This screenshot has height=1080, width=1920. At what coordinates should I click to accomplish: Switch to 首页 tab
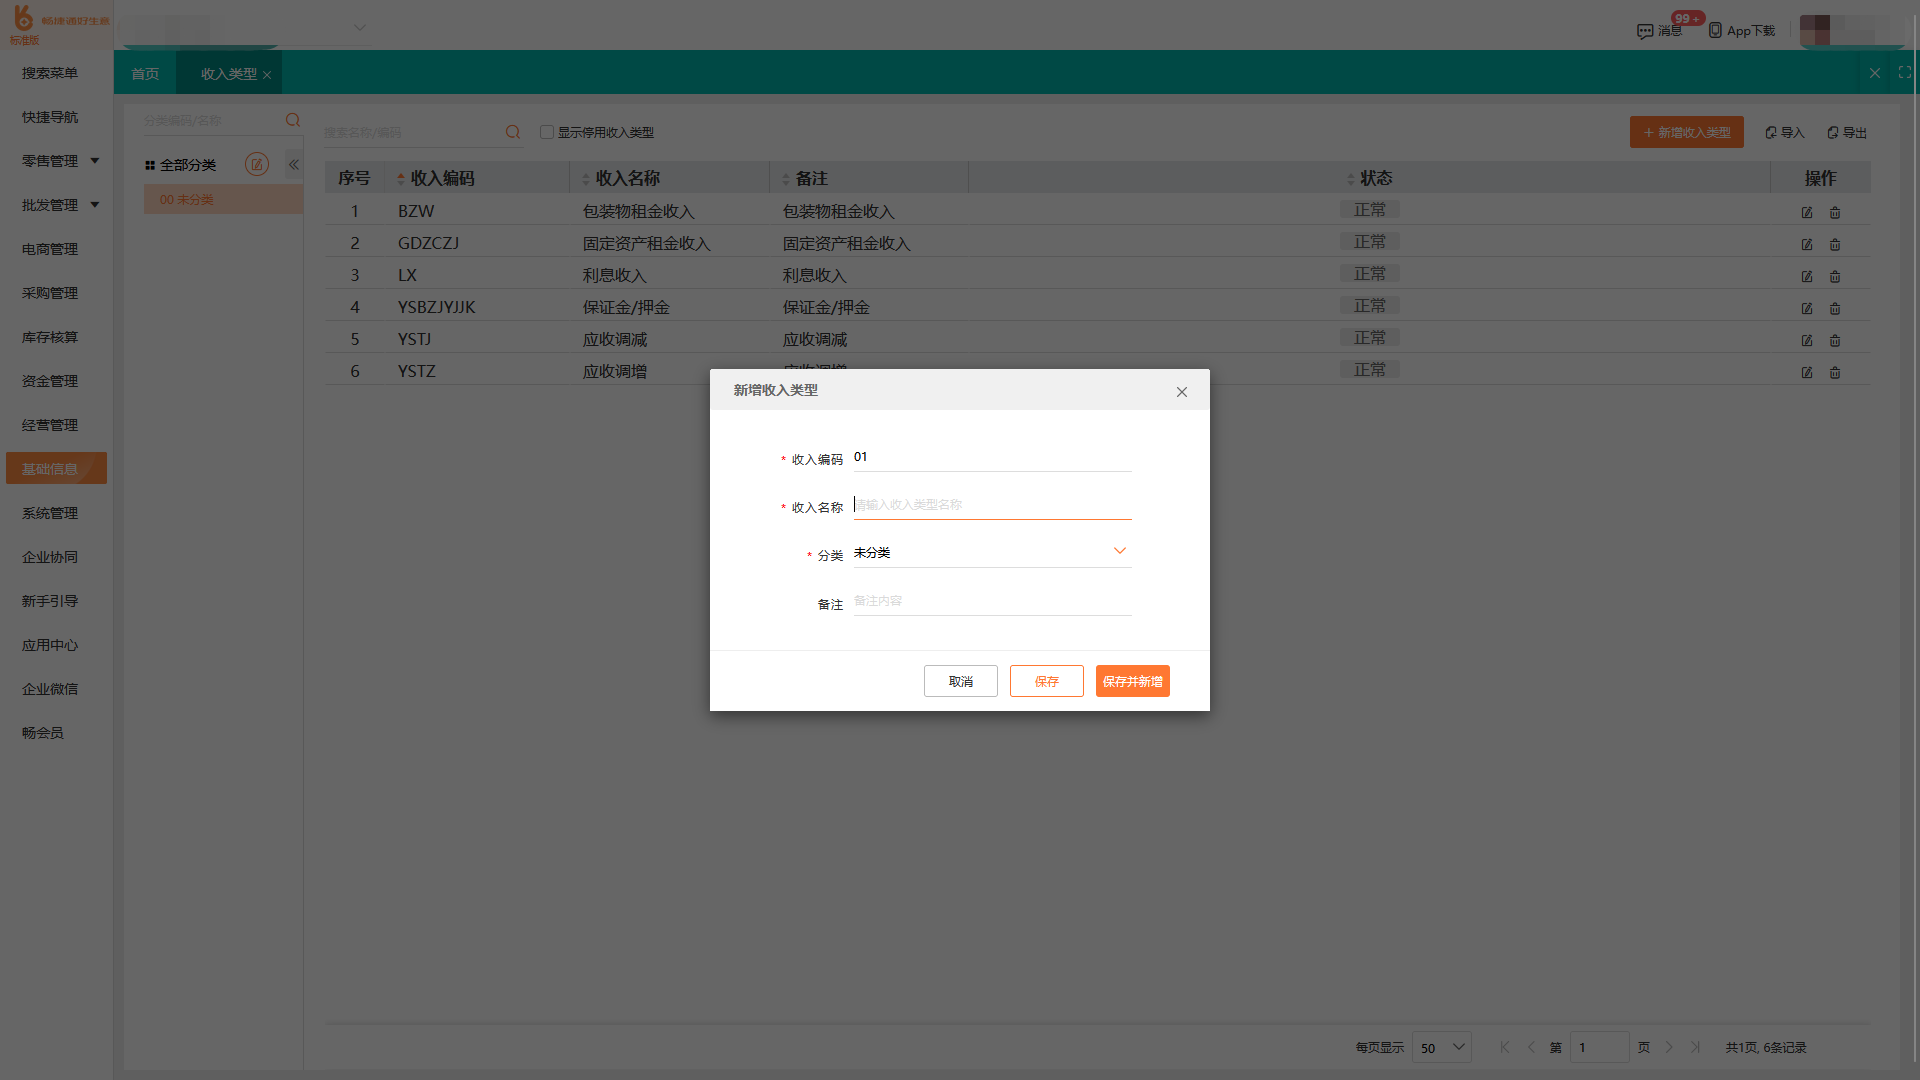click(144, 74)
